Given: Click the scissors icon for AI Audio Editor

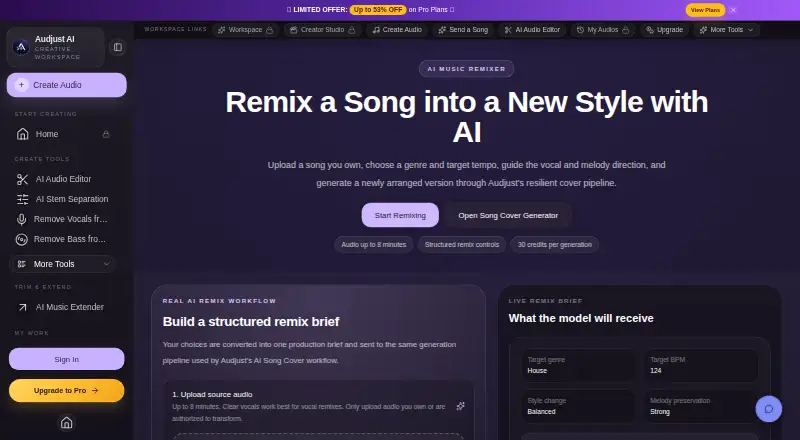Looking at the screenshot, I should click(22, 179).
